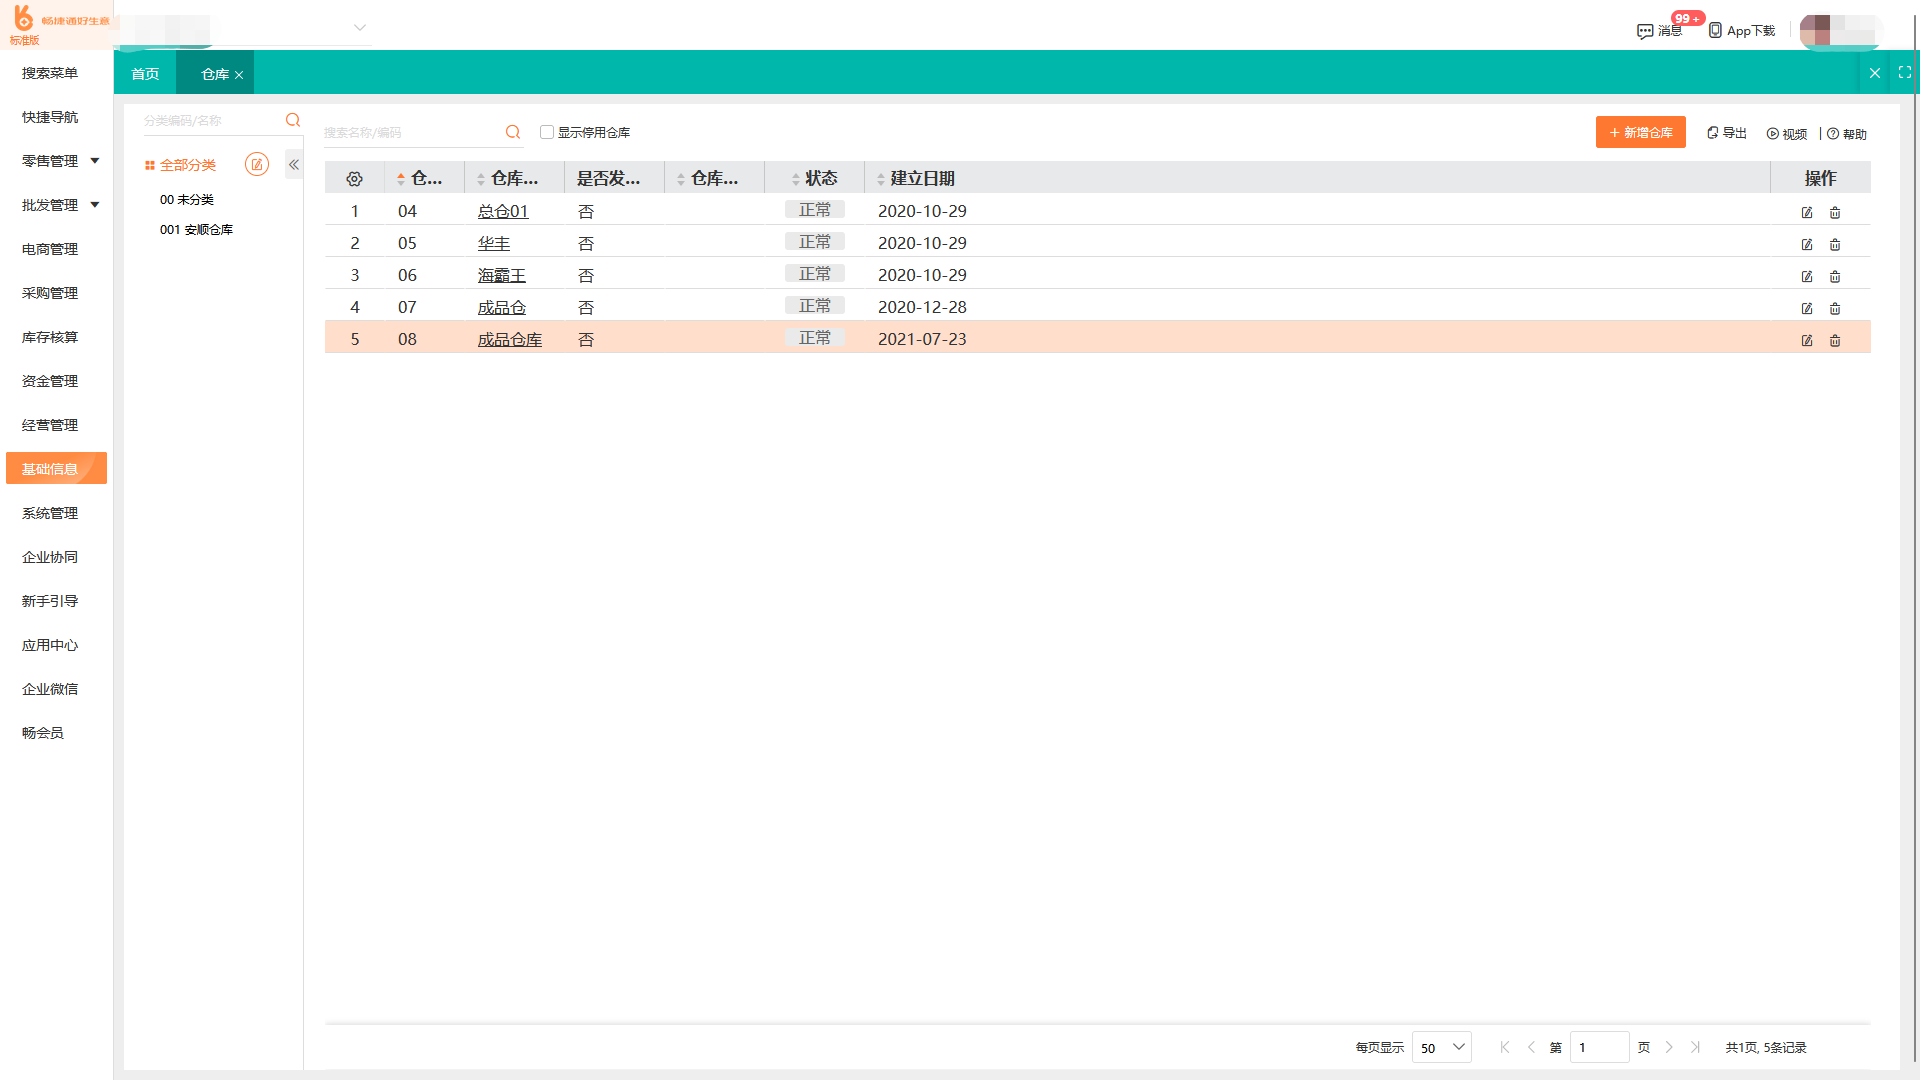The width and height of the screenshot is (1920, 1080).
Task: Click the edit icon for 成品仓库 row 5
Action: pos(1807,339)
